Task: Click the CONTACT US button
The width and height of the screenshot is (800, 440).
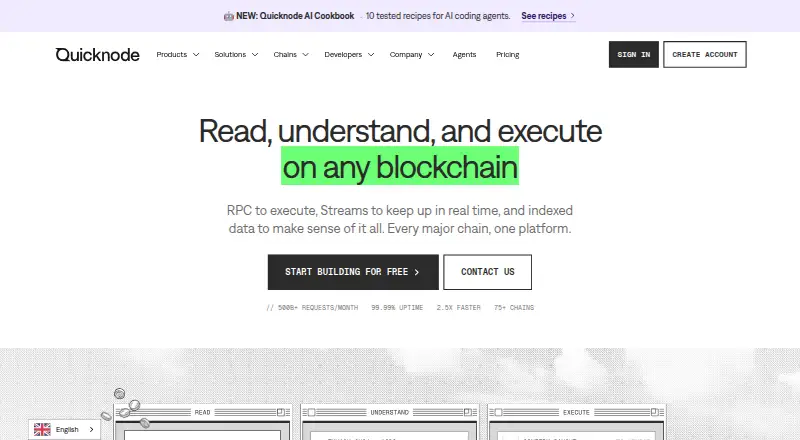Action: click(488, 272)
